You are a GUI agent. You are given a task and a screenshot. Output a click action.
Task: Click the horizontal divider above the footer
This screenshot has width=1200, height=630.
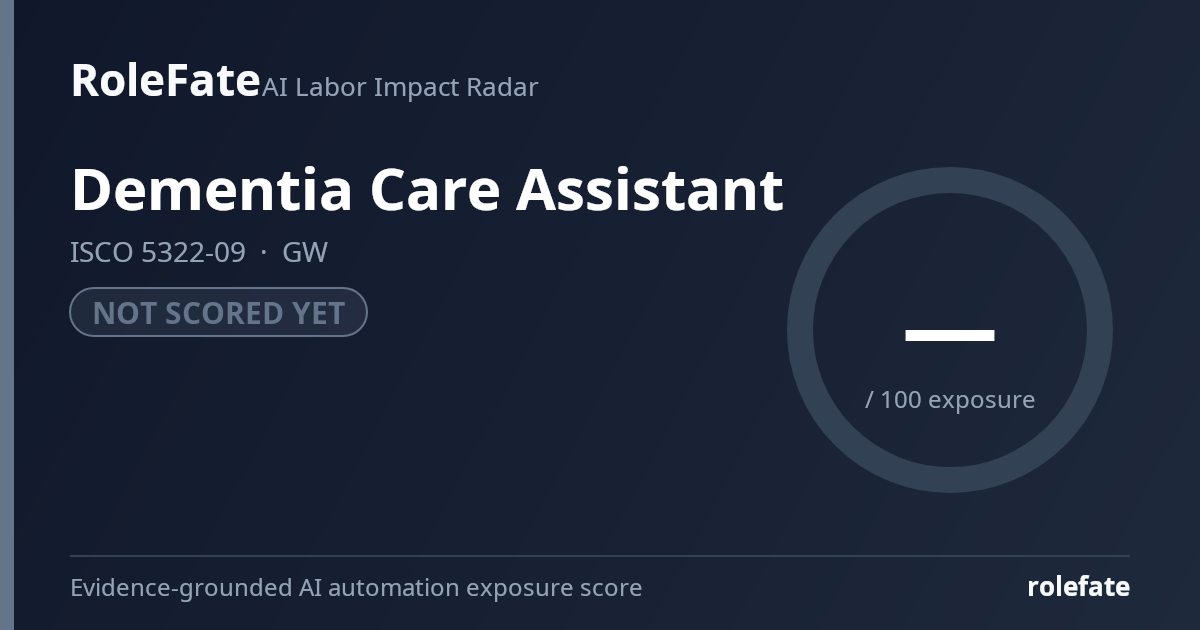point(600,556)
